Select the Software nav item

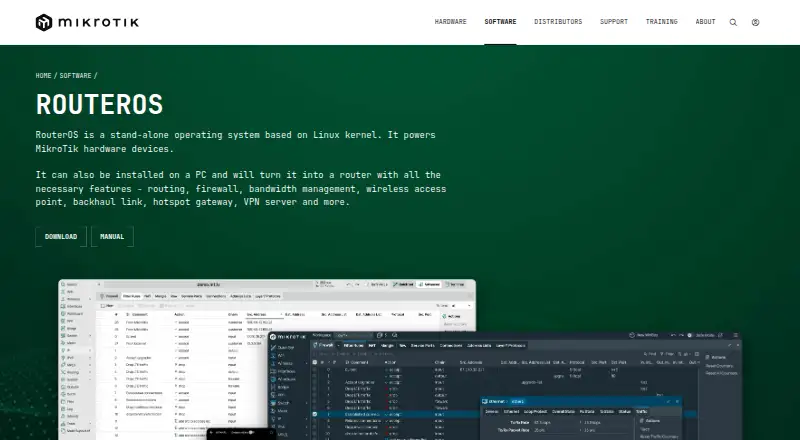(x=500, y=22)
